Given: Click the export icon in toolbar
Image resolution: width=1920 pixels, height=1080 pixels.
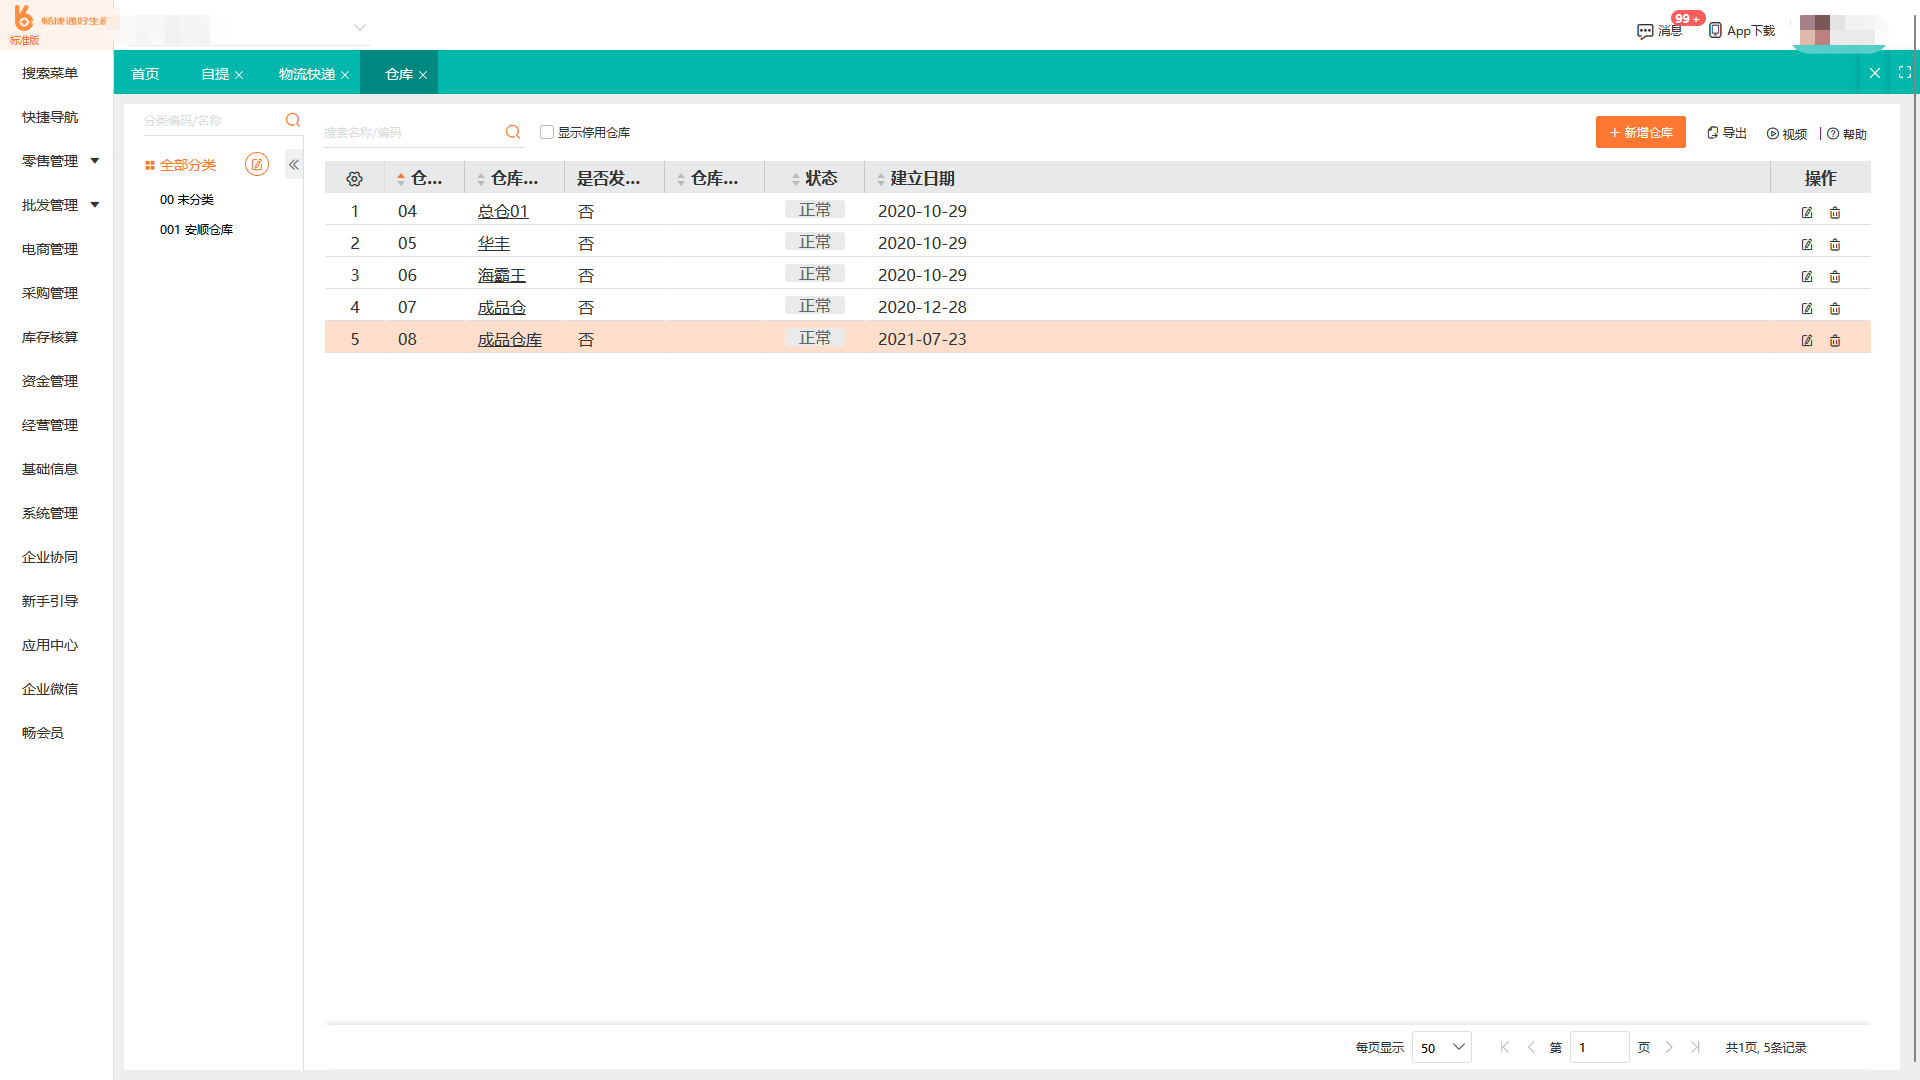Looking at the screenshot, I should [x=1725, y=131].
